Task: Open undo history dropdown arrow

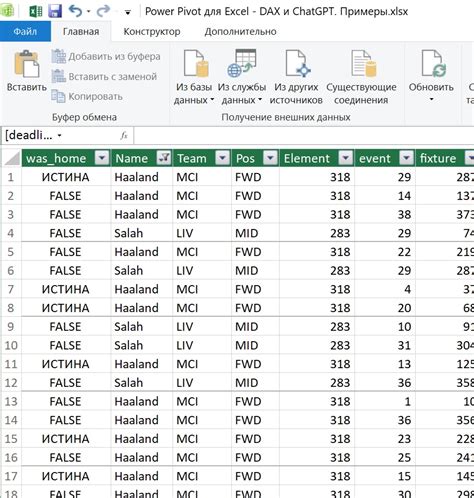Action: pos(88,12)
